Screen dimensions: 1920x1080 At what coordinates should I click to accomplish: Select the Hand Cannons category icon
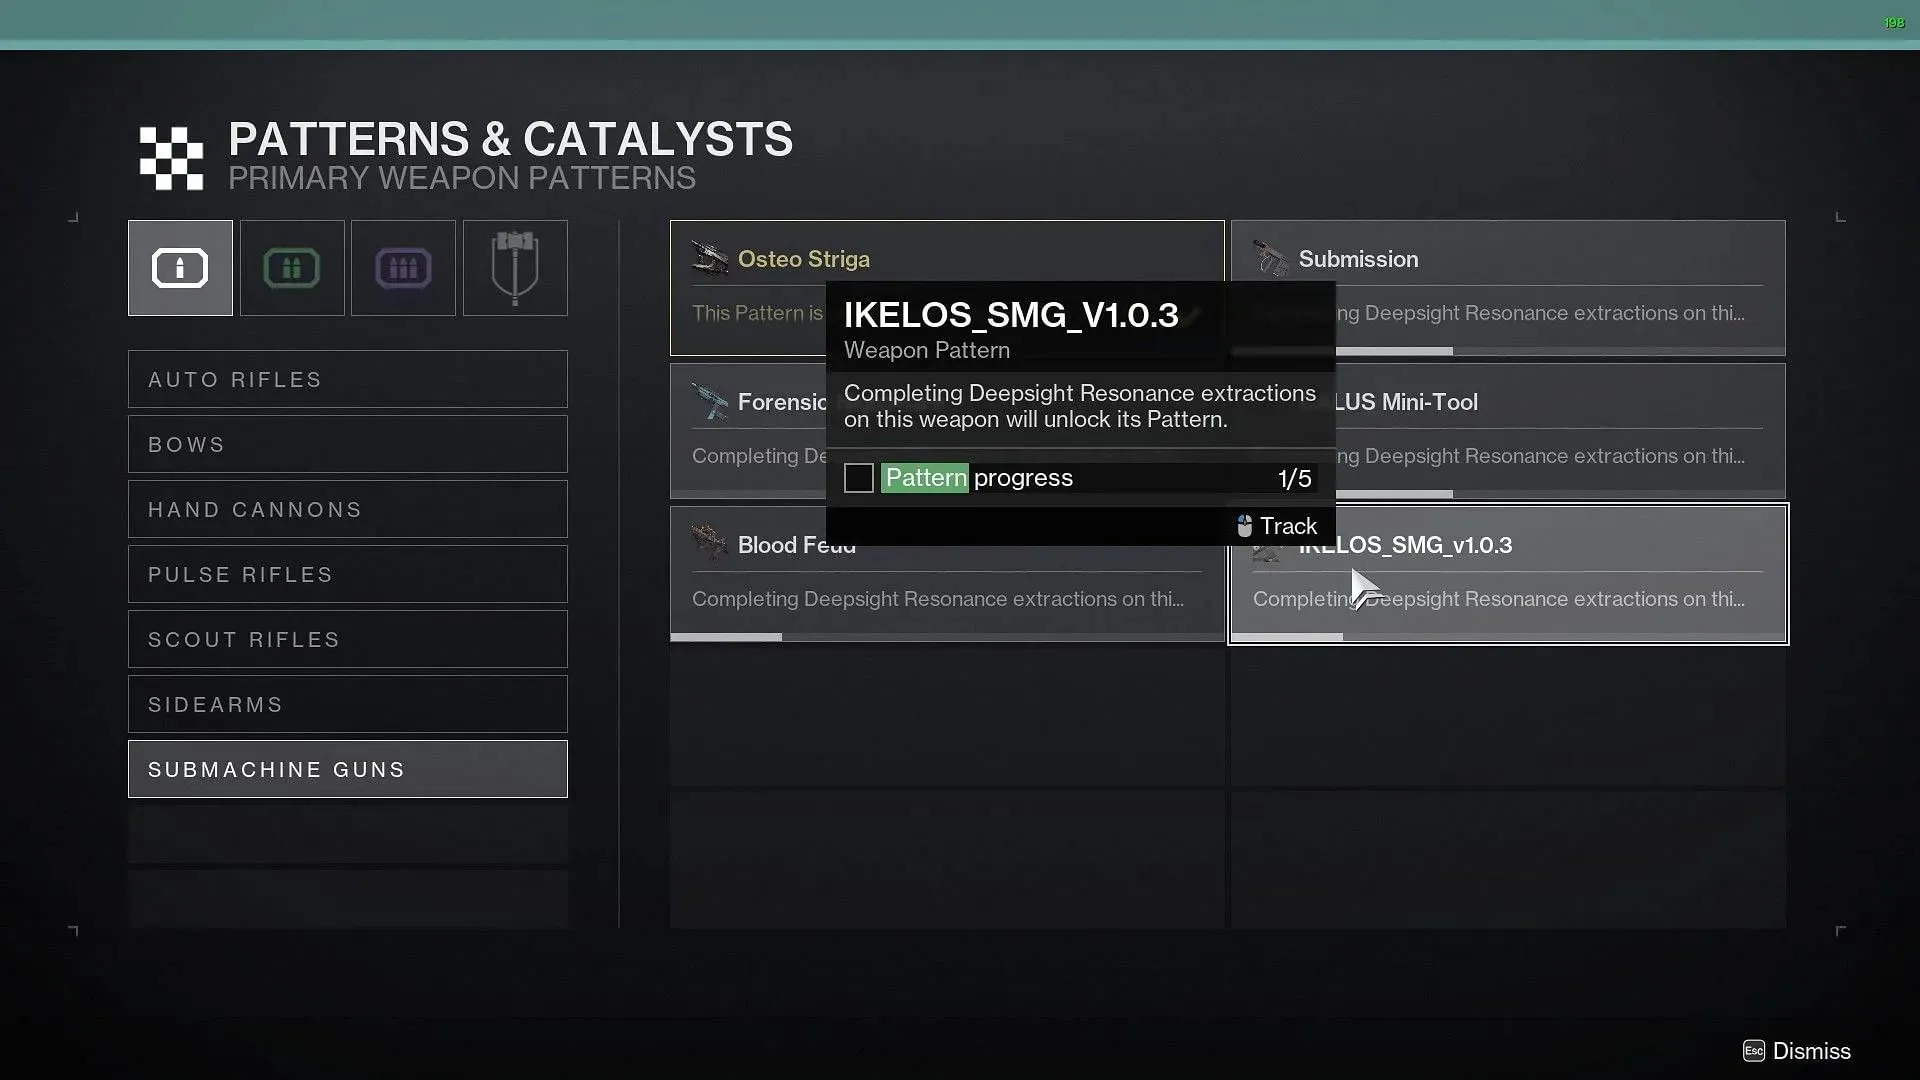click(x=347, y=509)
